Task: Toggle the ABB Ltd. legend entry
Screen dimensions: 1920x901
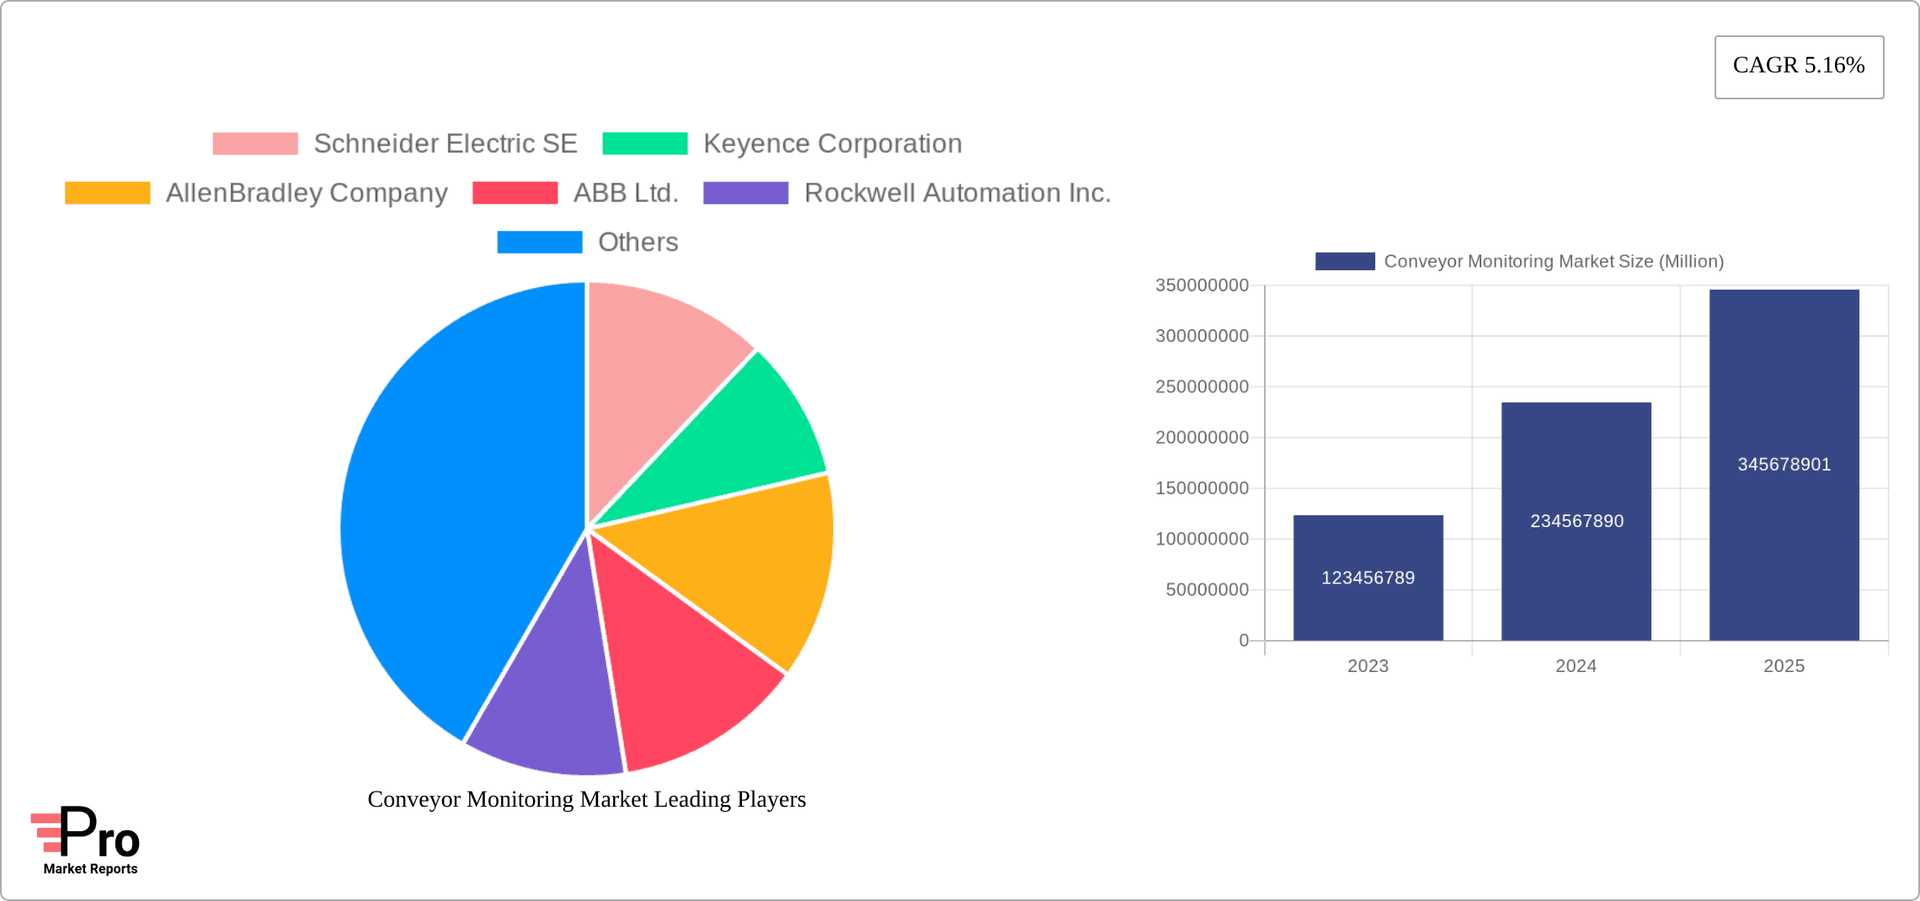Action: click(x=625, y=192)
